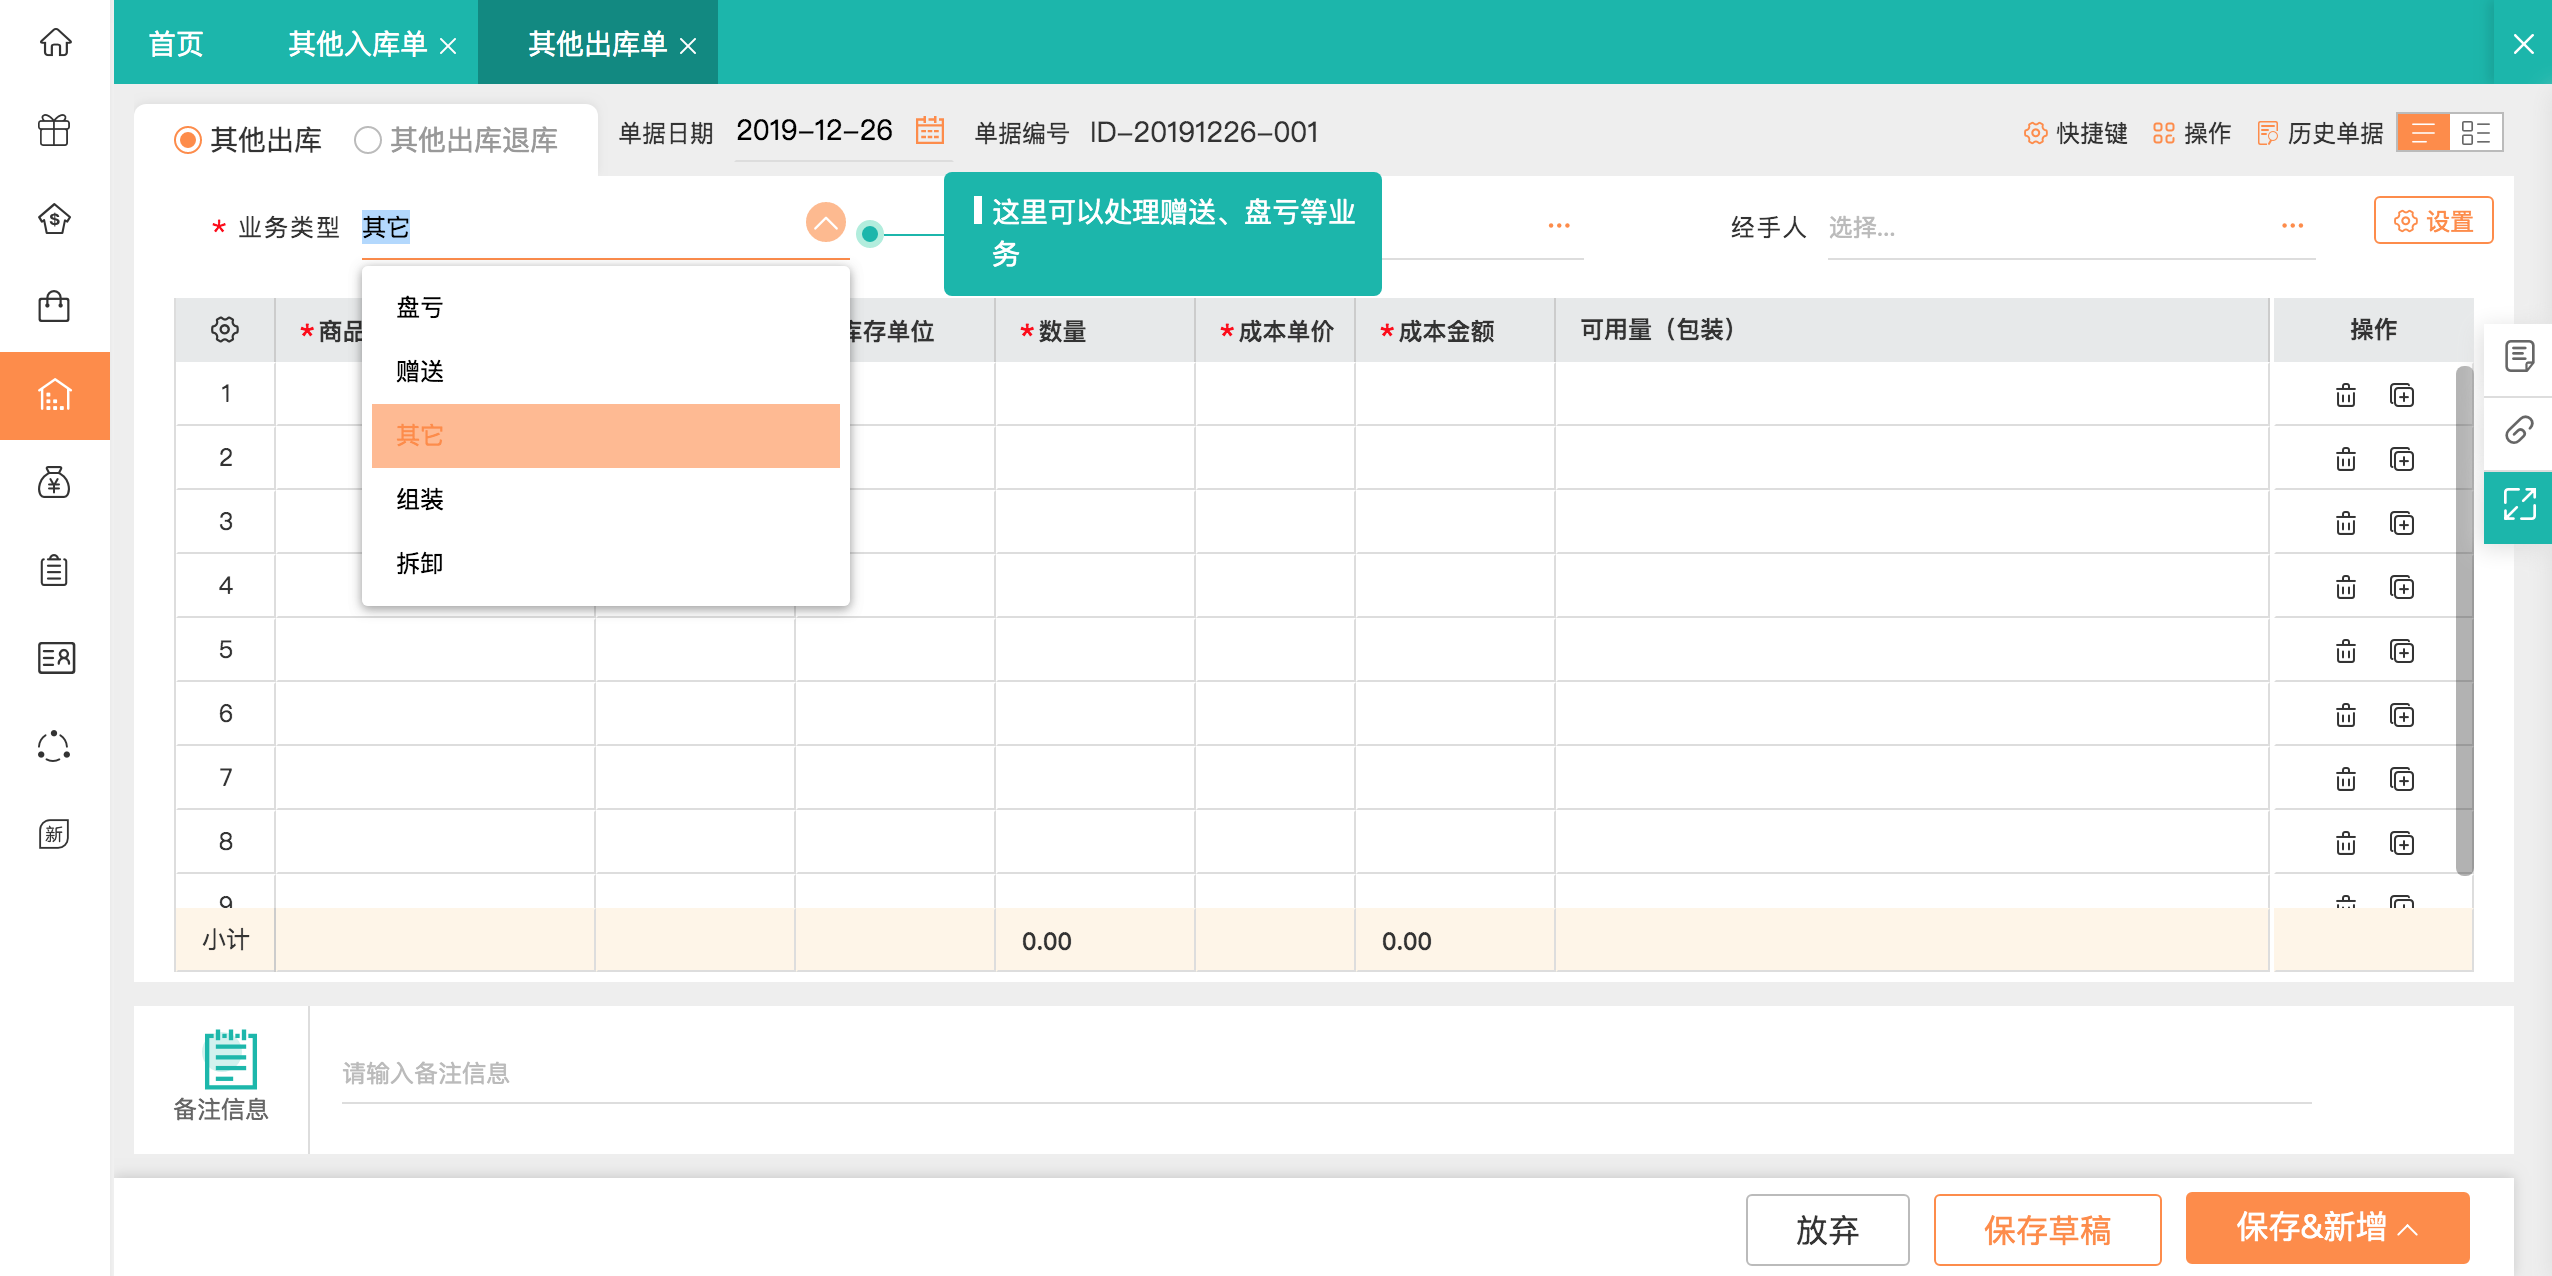The height and width of the screenshot is (1276, 2552).
Task: Select 组装 from business type list
Action: pos(418,500)
